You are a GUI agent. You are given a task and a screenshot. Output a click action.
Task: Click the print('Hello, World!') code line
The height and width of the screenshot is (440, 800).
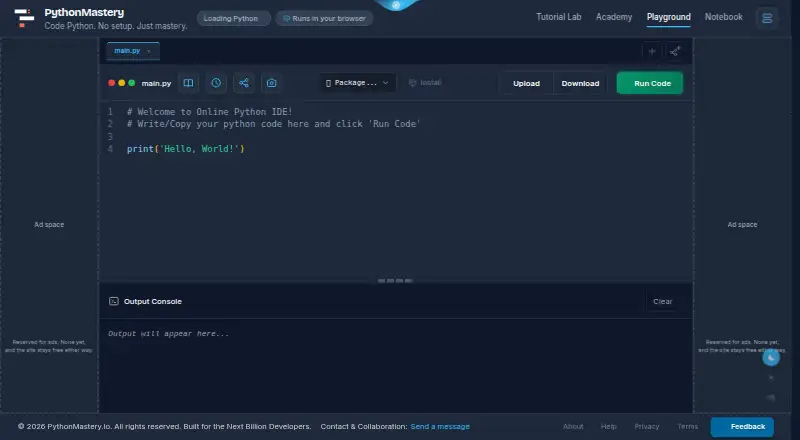pyautogui.click(x=186, y=149)
